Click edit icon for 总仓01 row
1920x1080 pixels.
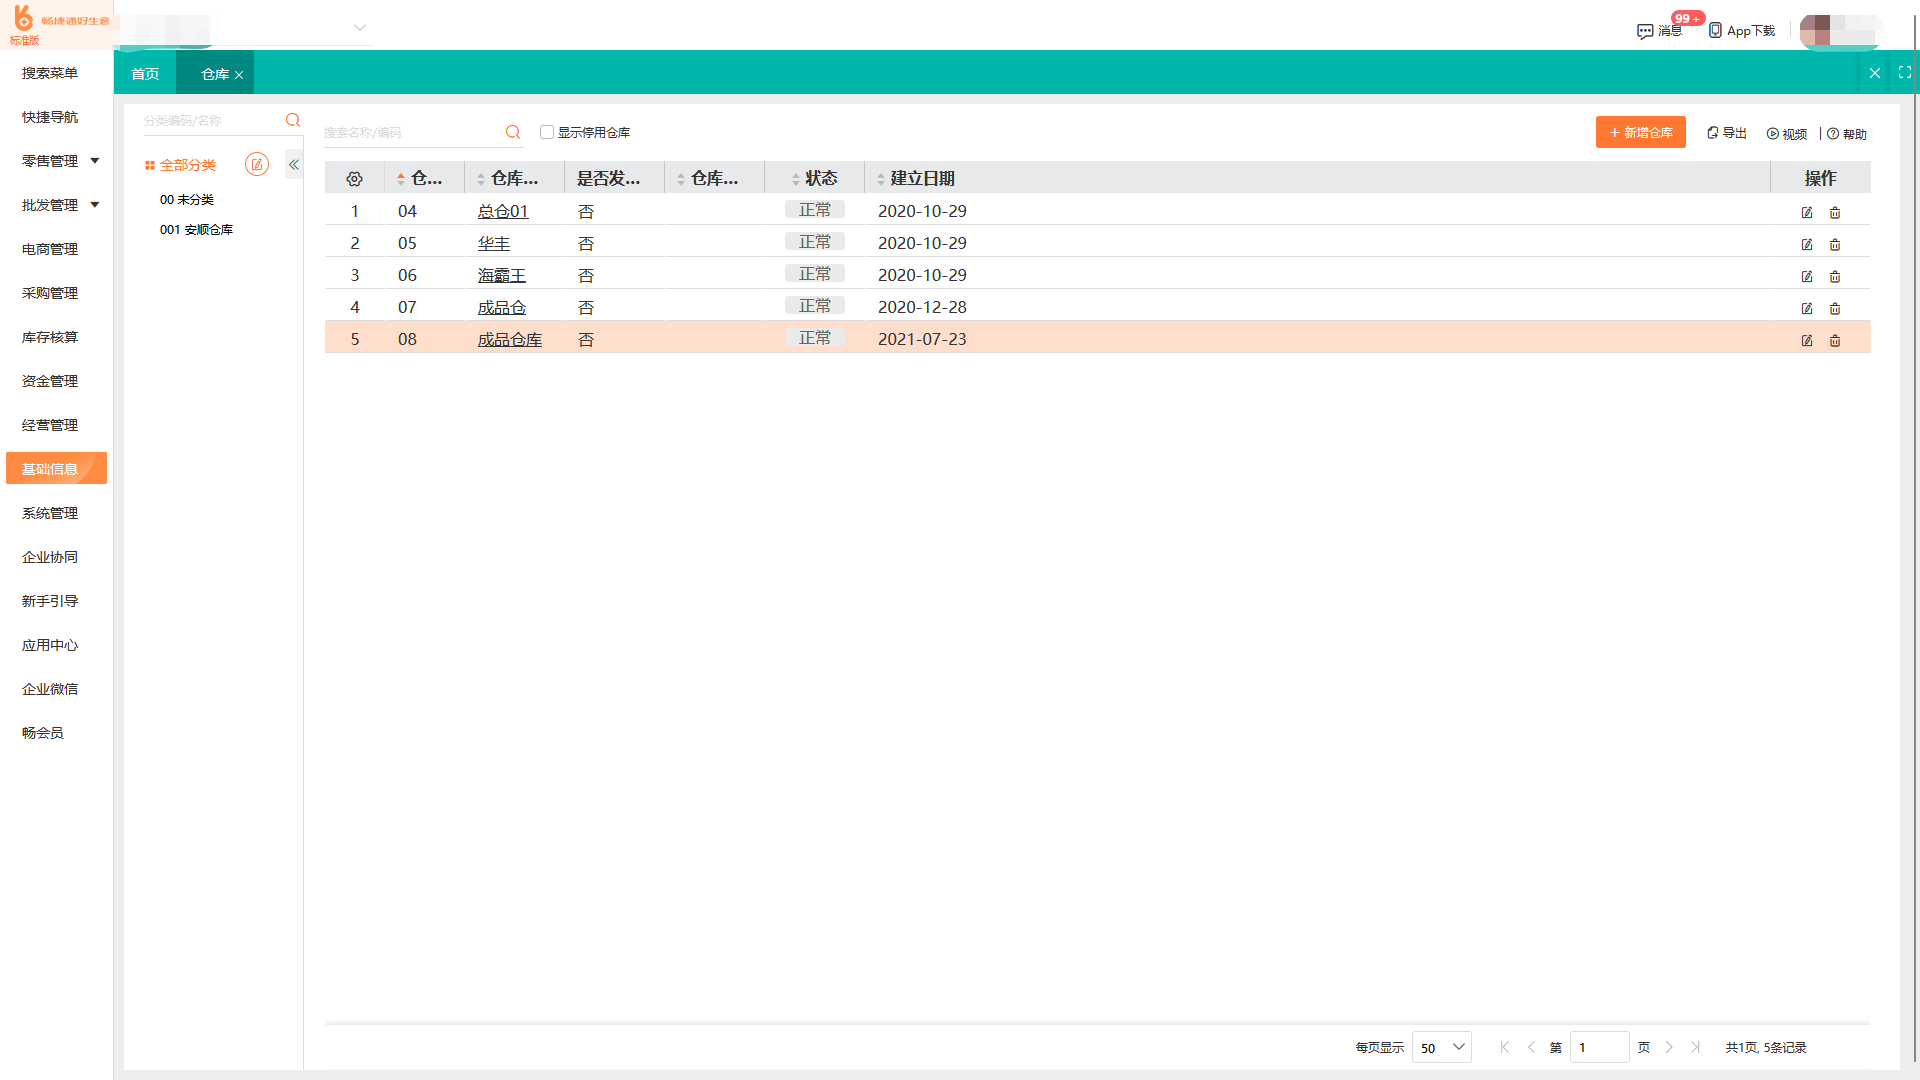coord(1807,211)
